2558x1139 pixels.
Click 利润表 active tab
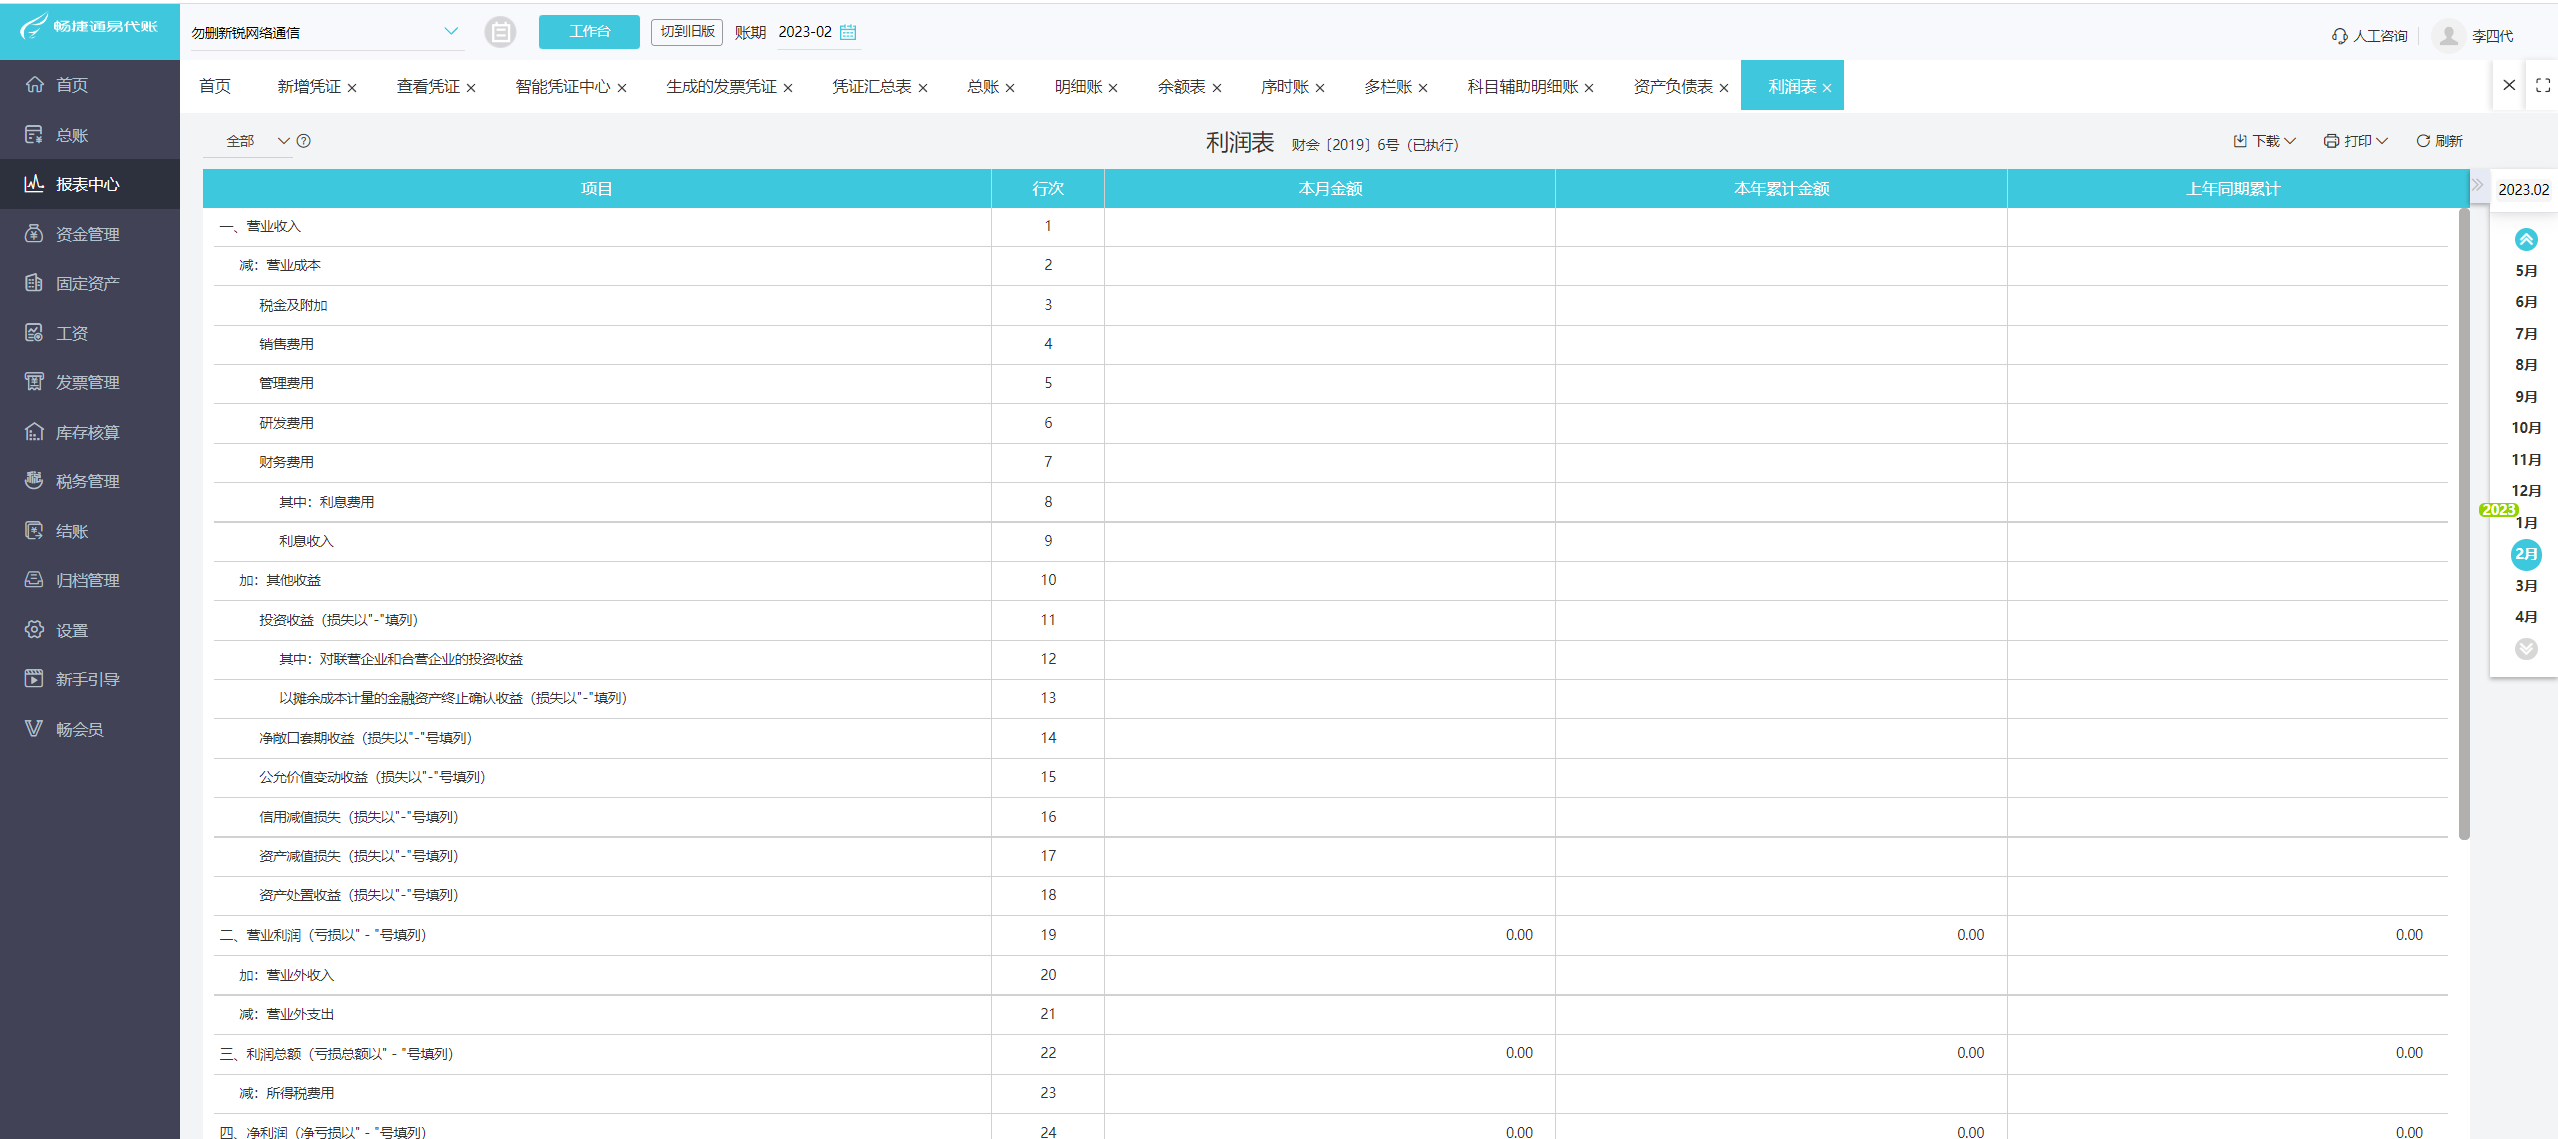pyautogui.click(x=1790, y=86)
